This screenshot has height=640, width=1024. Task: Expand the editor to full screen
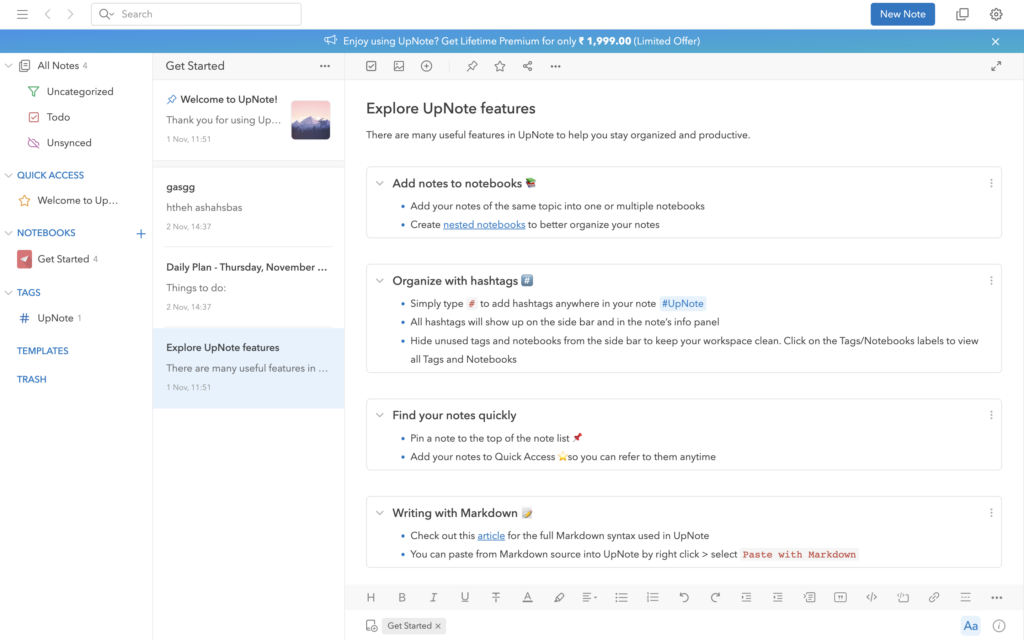(x=995, y=66)
